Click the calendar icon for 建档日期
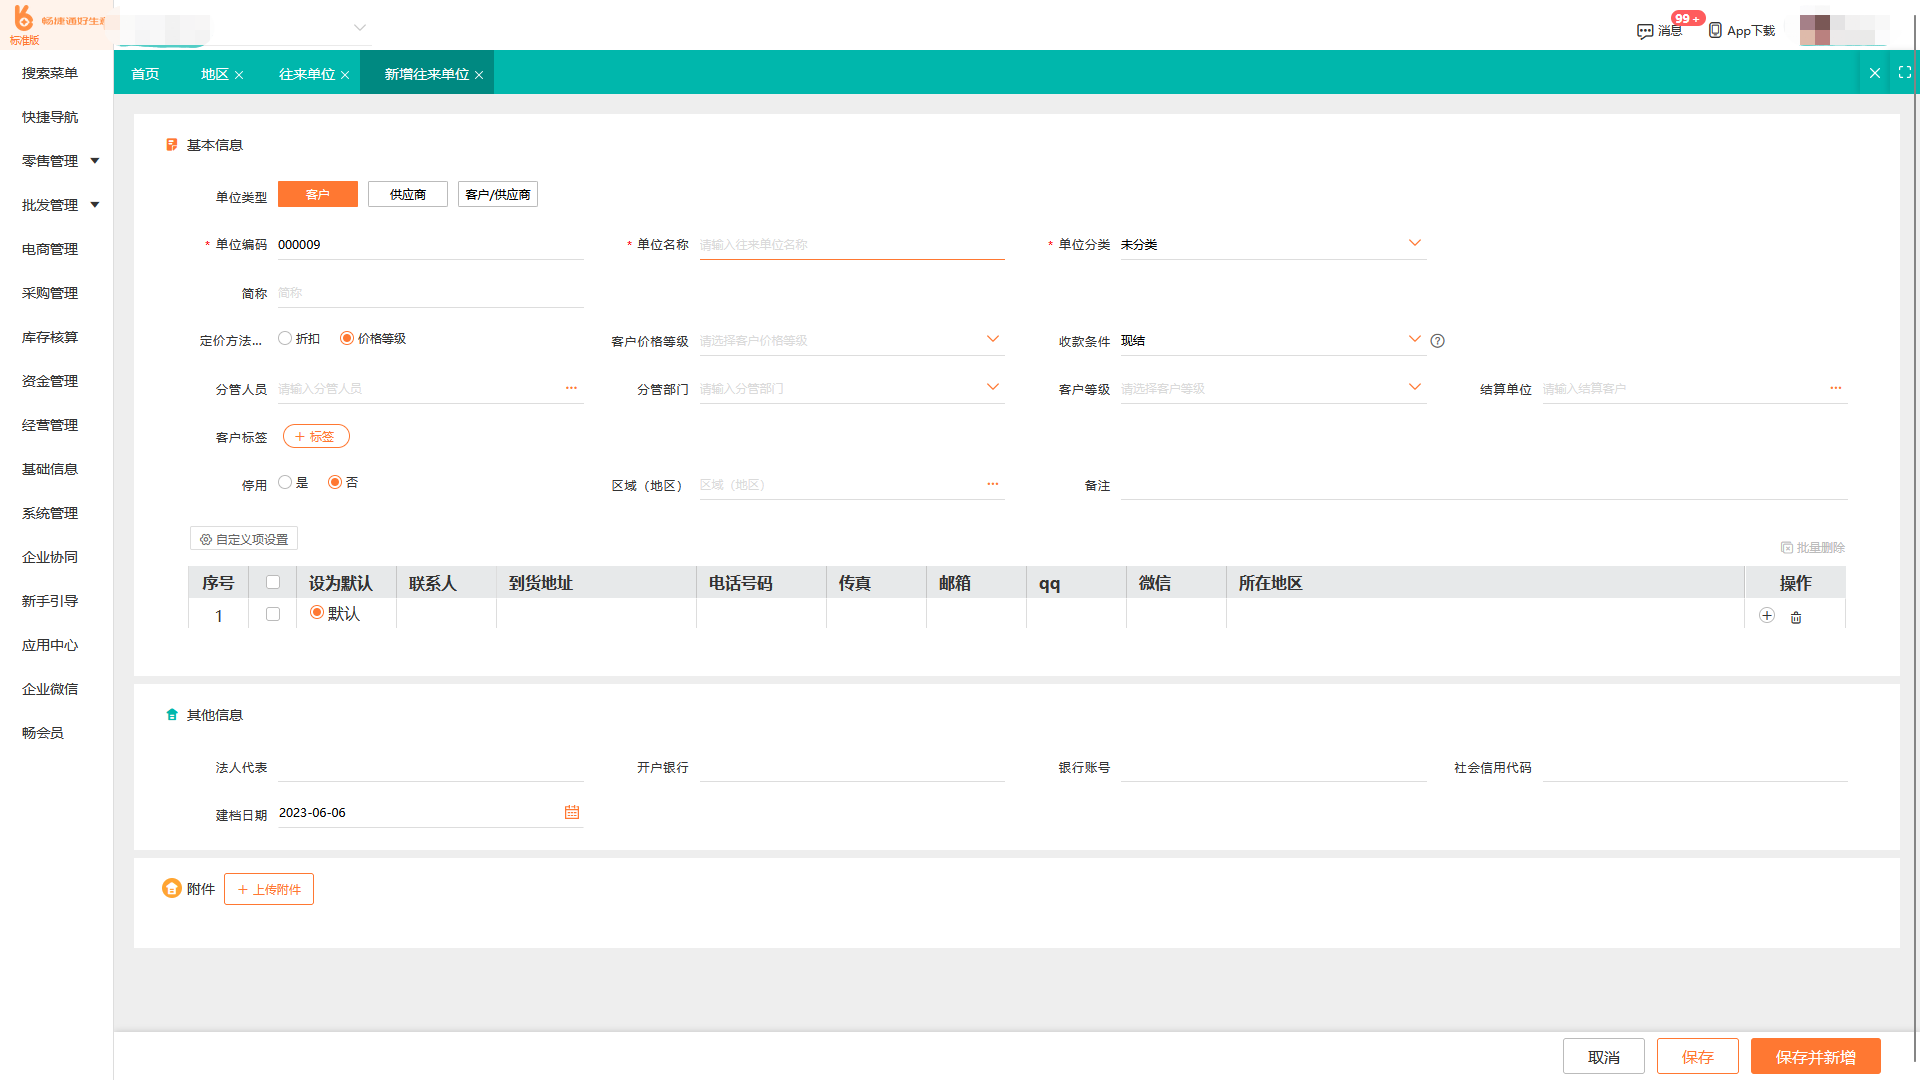Image resolution: width=1920 pixels, height=1080 pixels. click(572, 812)
